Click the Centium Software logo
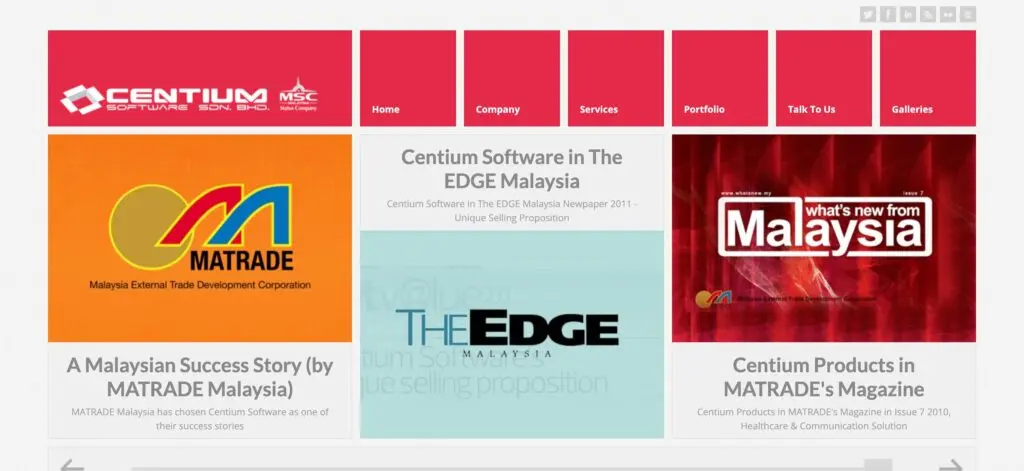Viewport: 1024px width, 471px height. (x=165, y=99)
